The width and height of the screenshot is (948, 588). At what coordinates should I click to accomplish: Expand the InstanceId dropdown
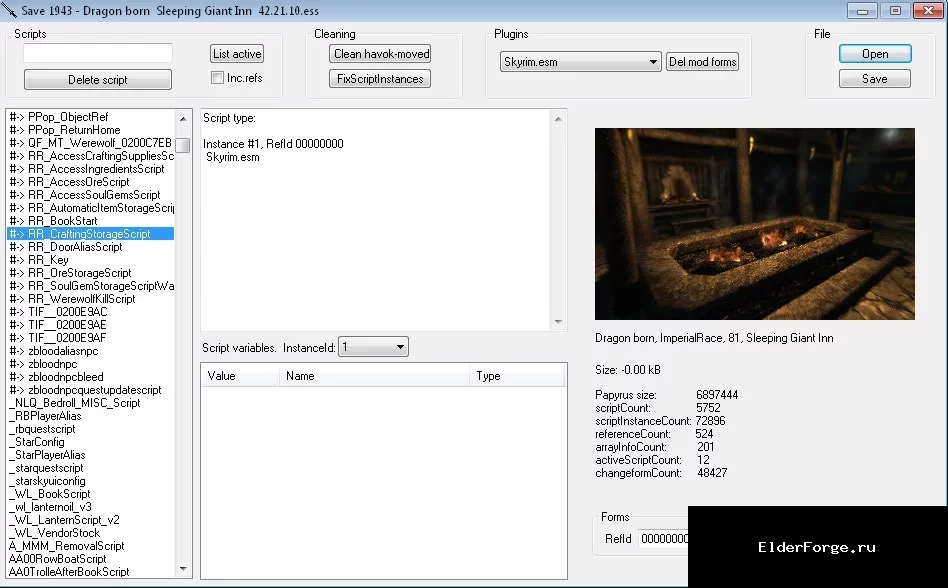[373, 347]
